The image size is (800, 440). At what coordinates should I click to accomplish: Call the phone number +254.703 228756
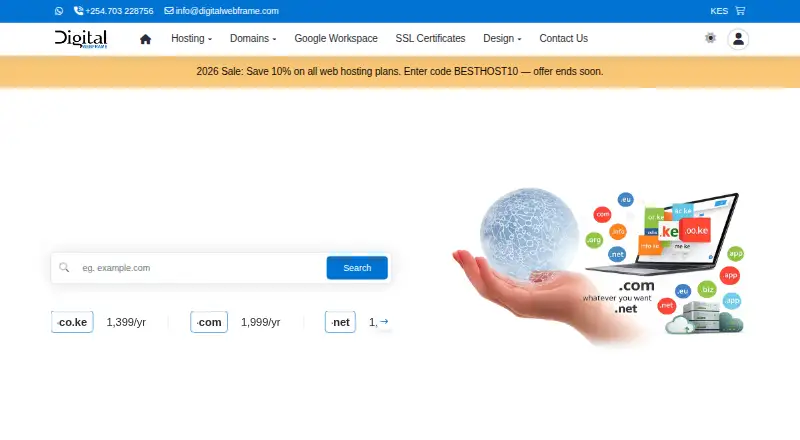[x=113, y=11]
